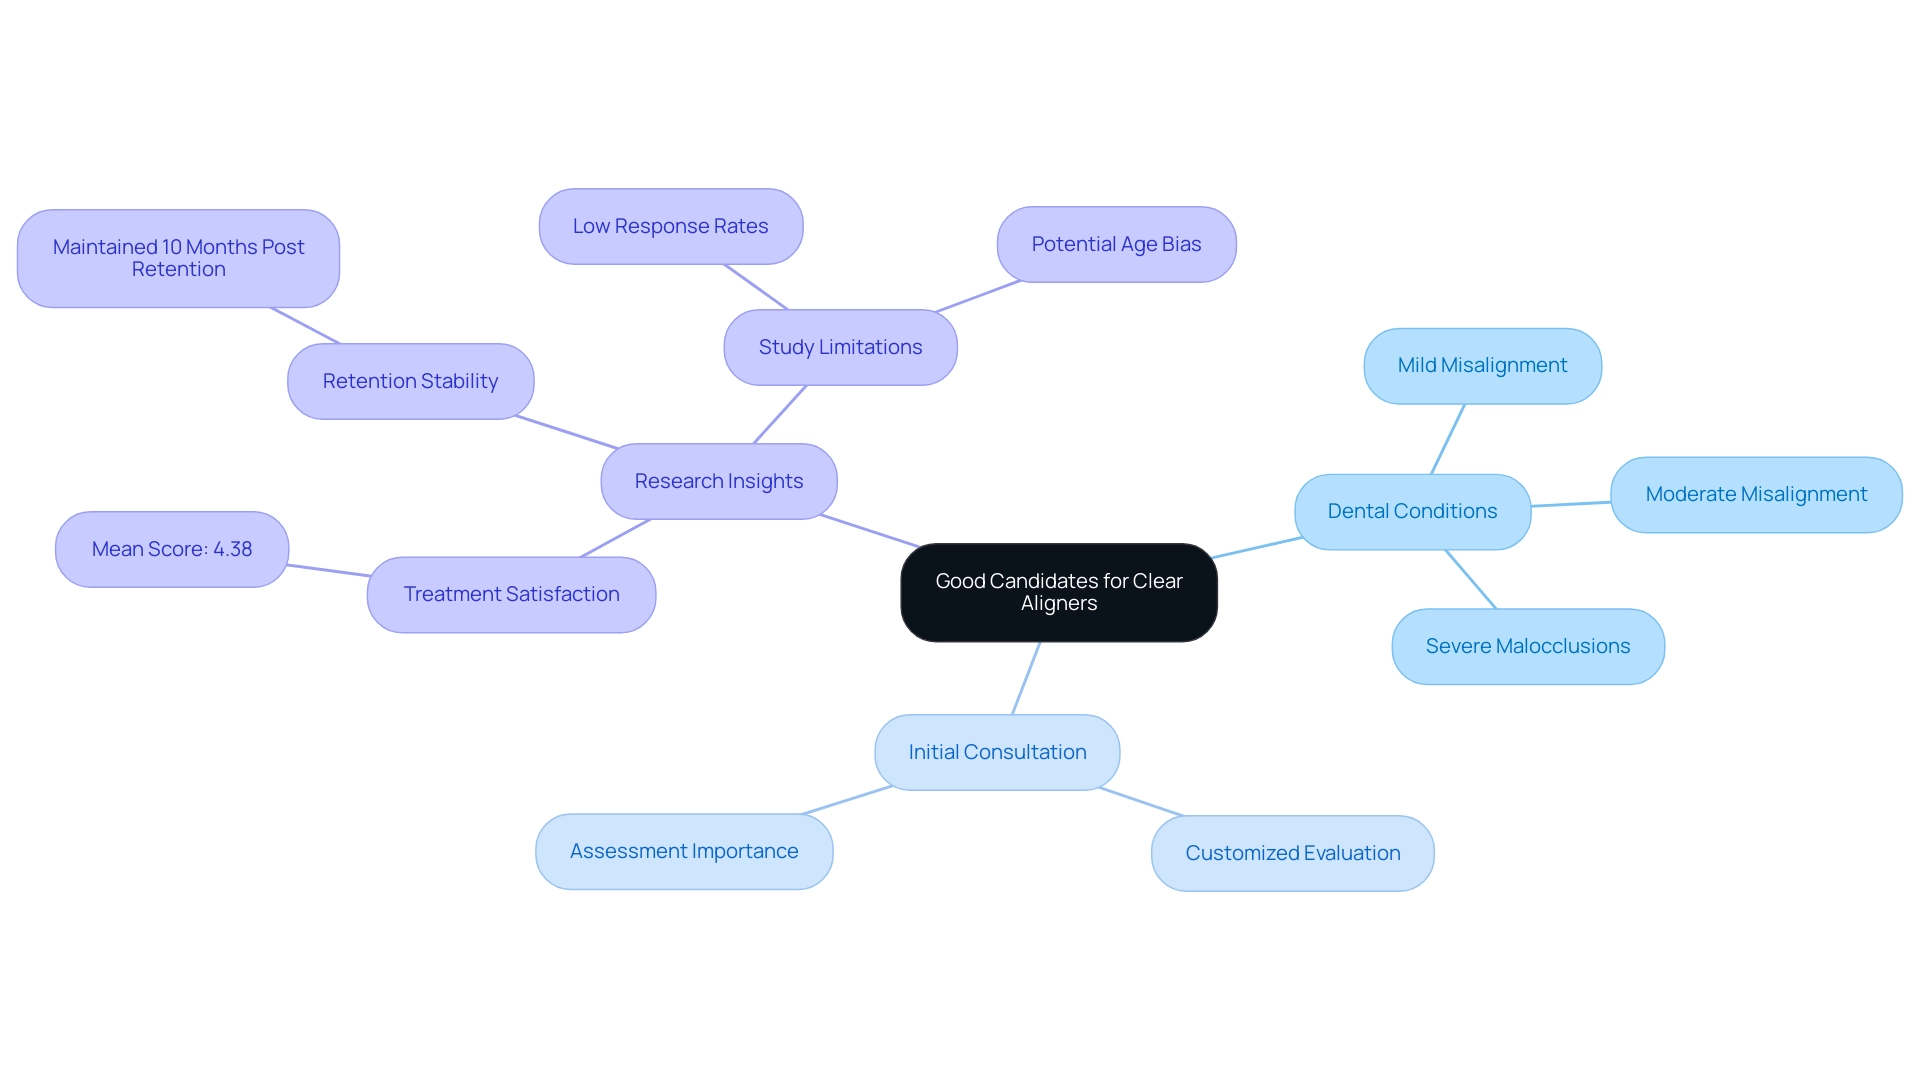The width and height of the screenshot is (1920, 1083).
Task: Open the 'Moderate Misalignment' node menu
Action: point(1755,493)
